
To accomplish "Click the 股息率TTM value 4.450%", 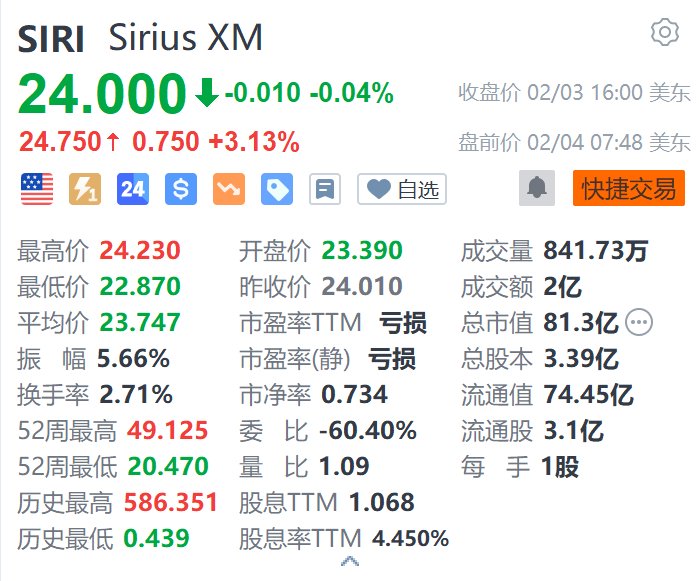I will pos(410,539).
